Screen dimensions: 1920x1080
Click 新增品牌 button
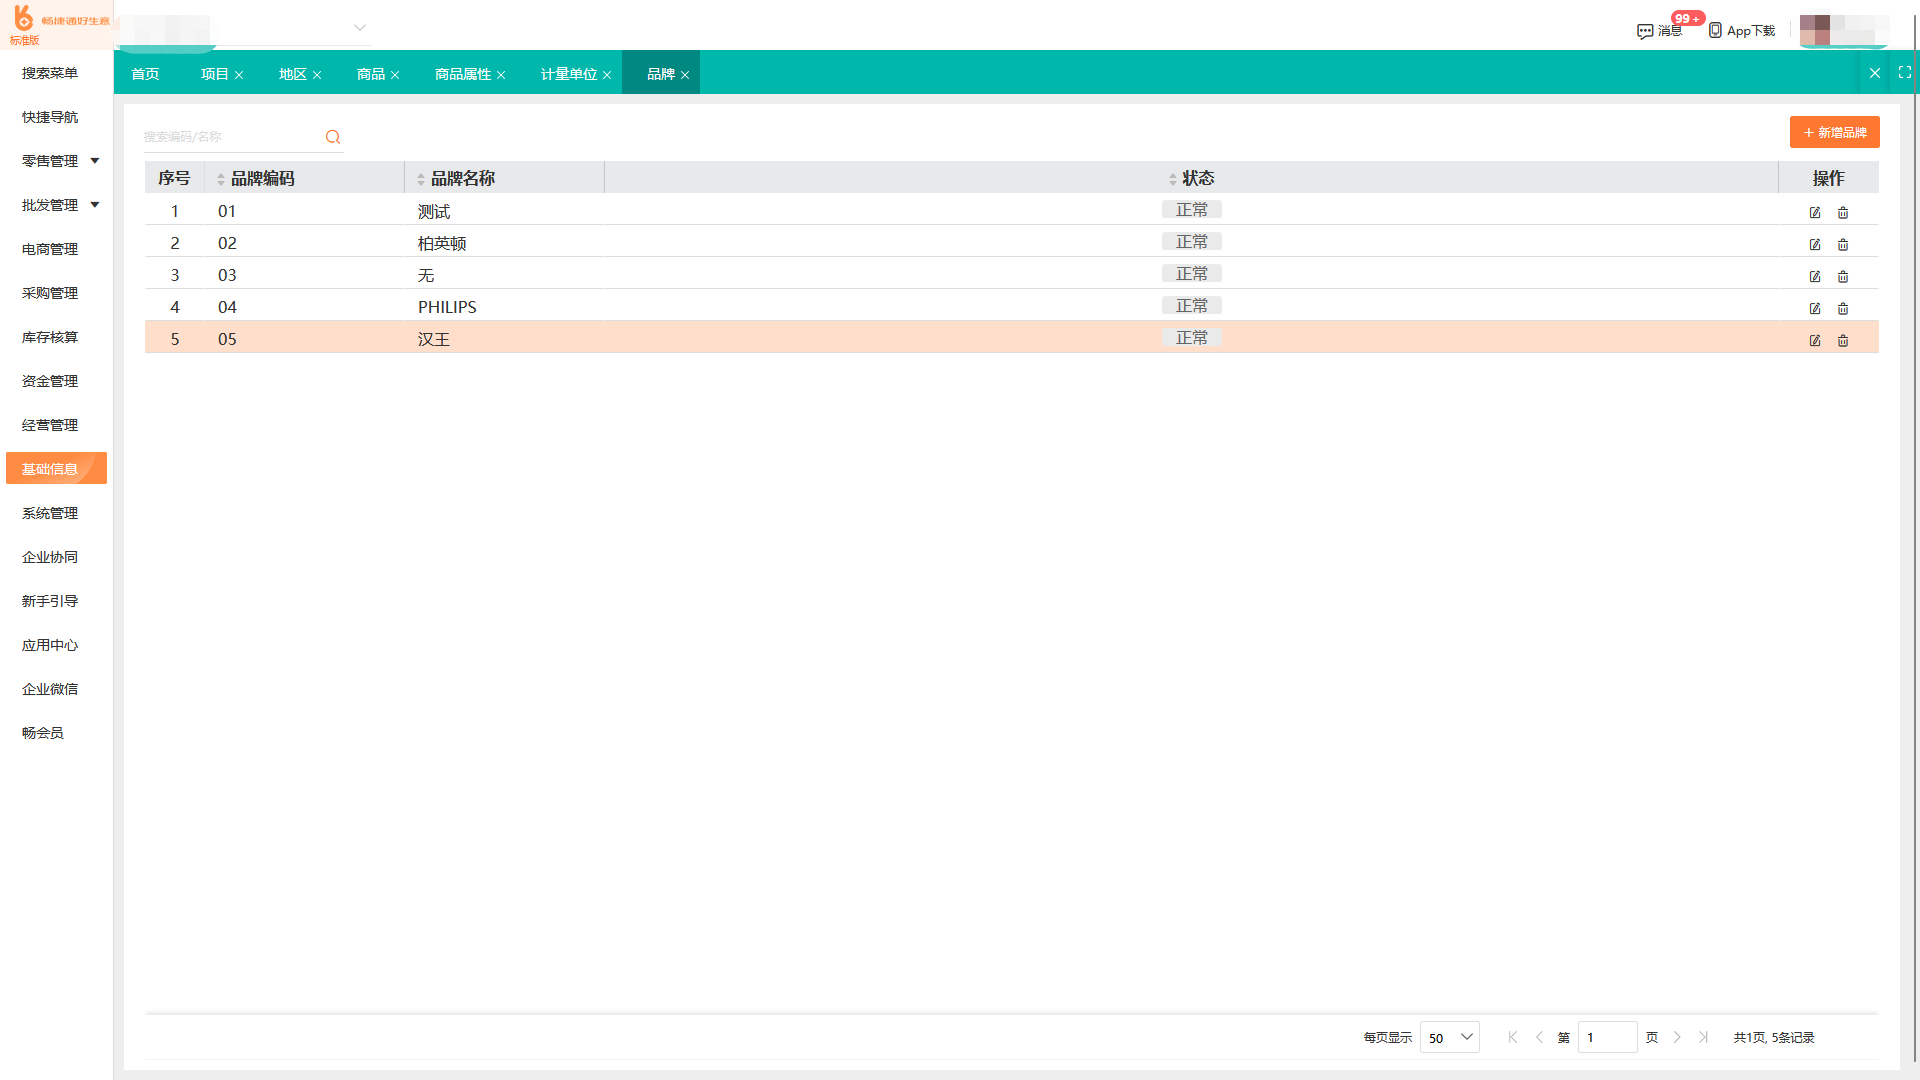(1834, 132)
